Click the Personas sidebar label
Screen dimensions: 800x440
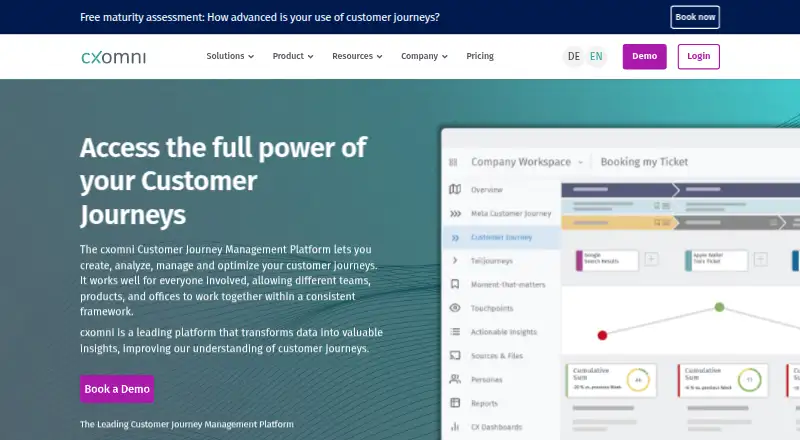[x=486, y=379]
